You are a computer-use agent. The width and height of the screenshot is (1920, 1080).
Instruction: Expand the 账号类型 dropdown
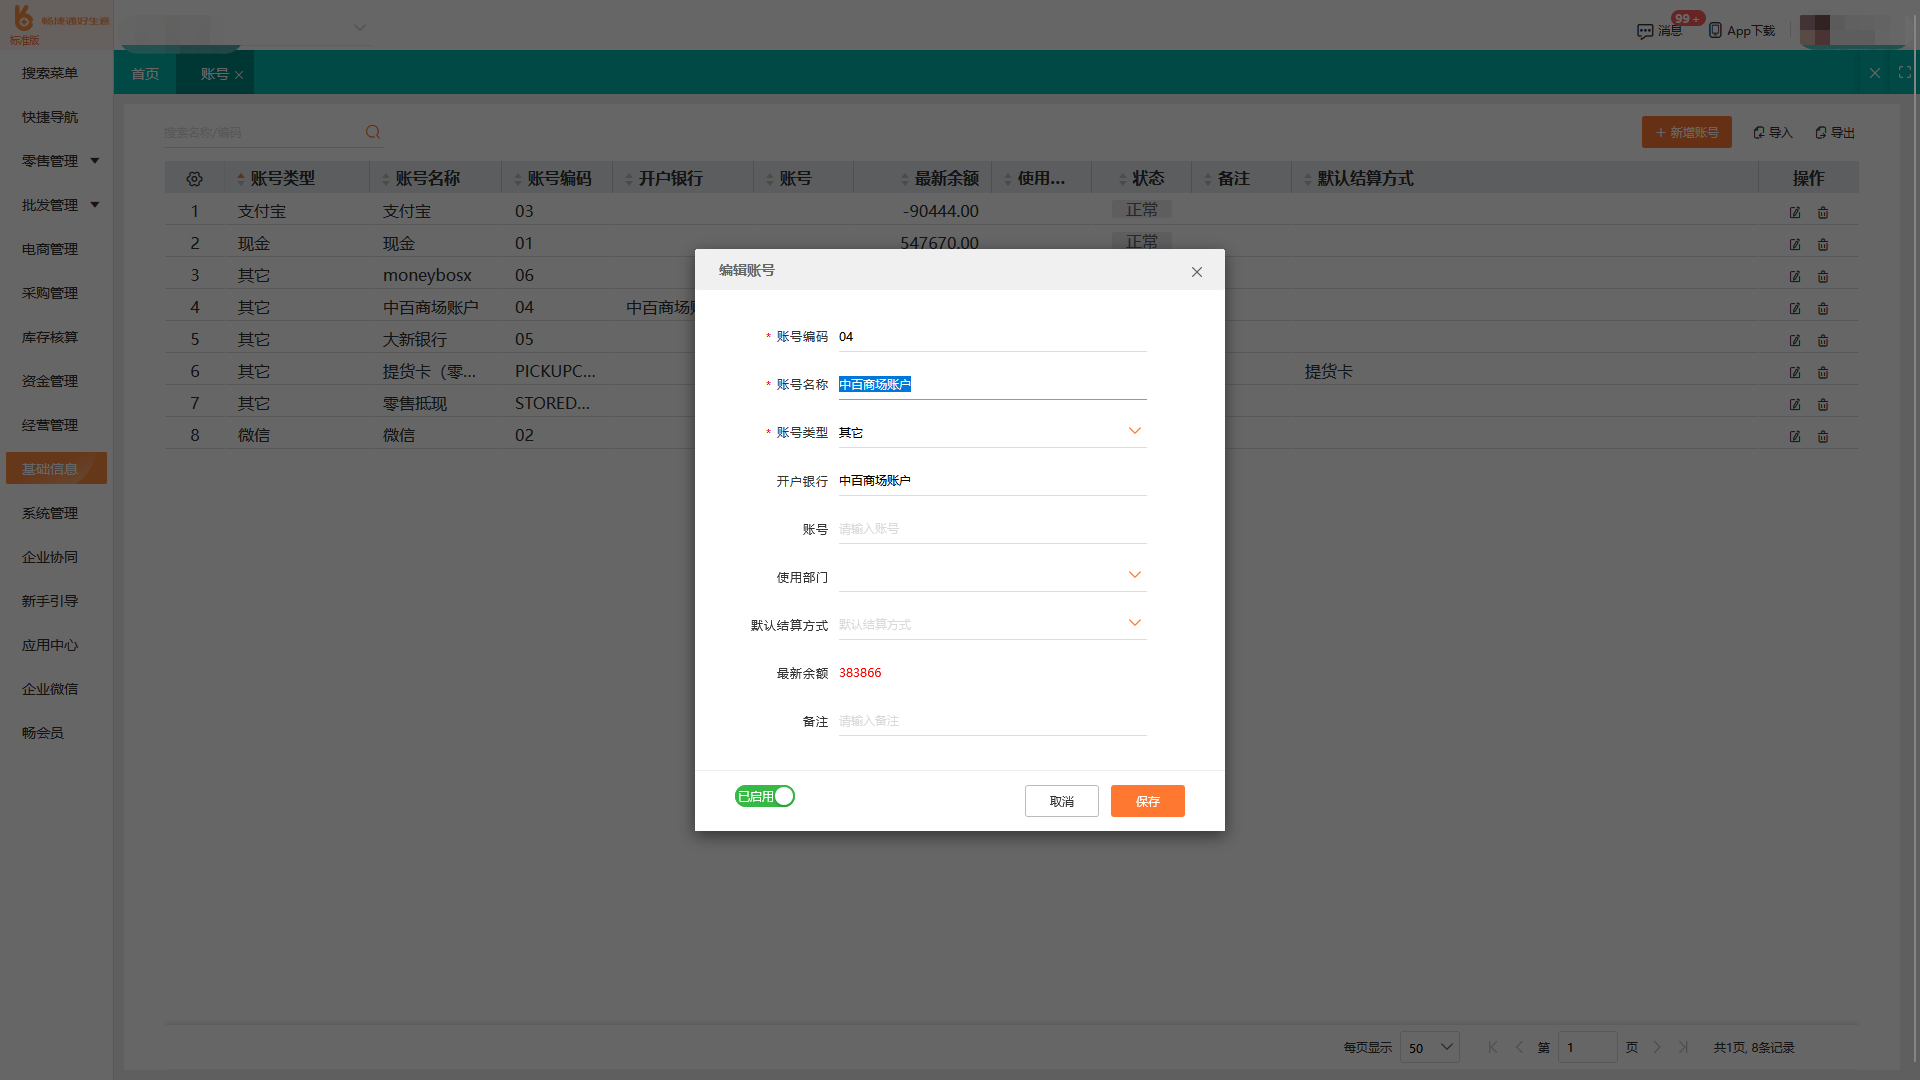pyautogui.click(x=1134, y=431)
